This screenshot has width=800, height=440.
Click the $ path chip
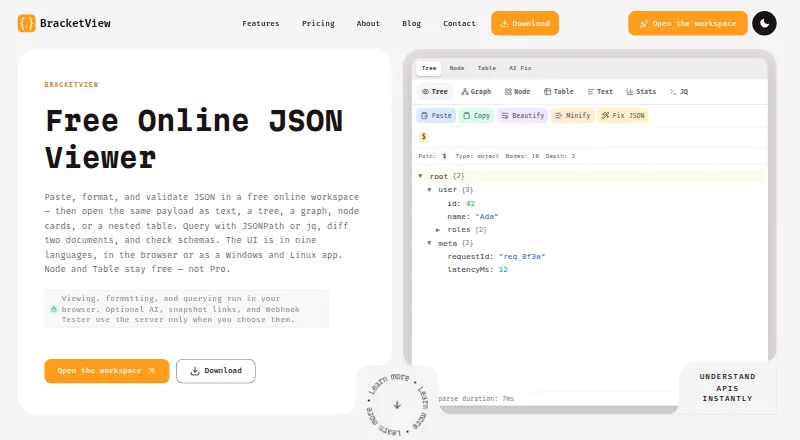(x=423, y=136)
